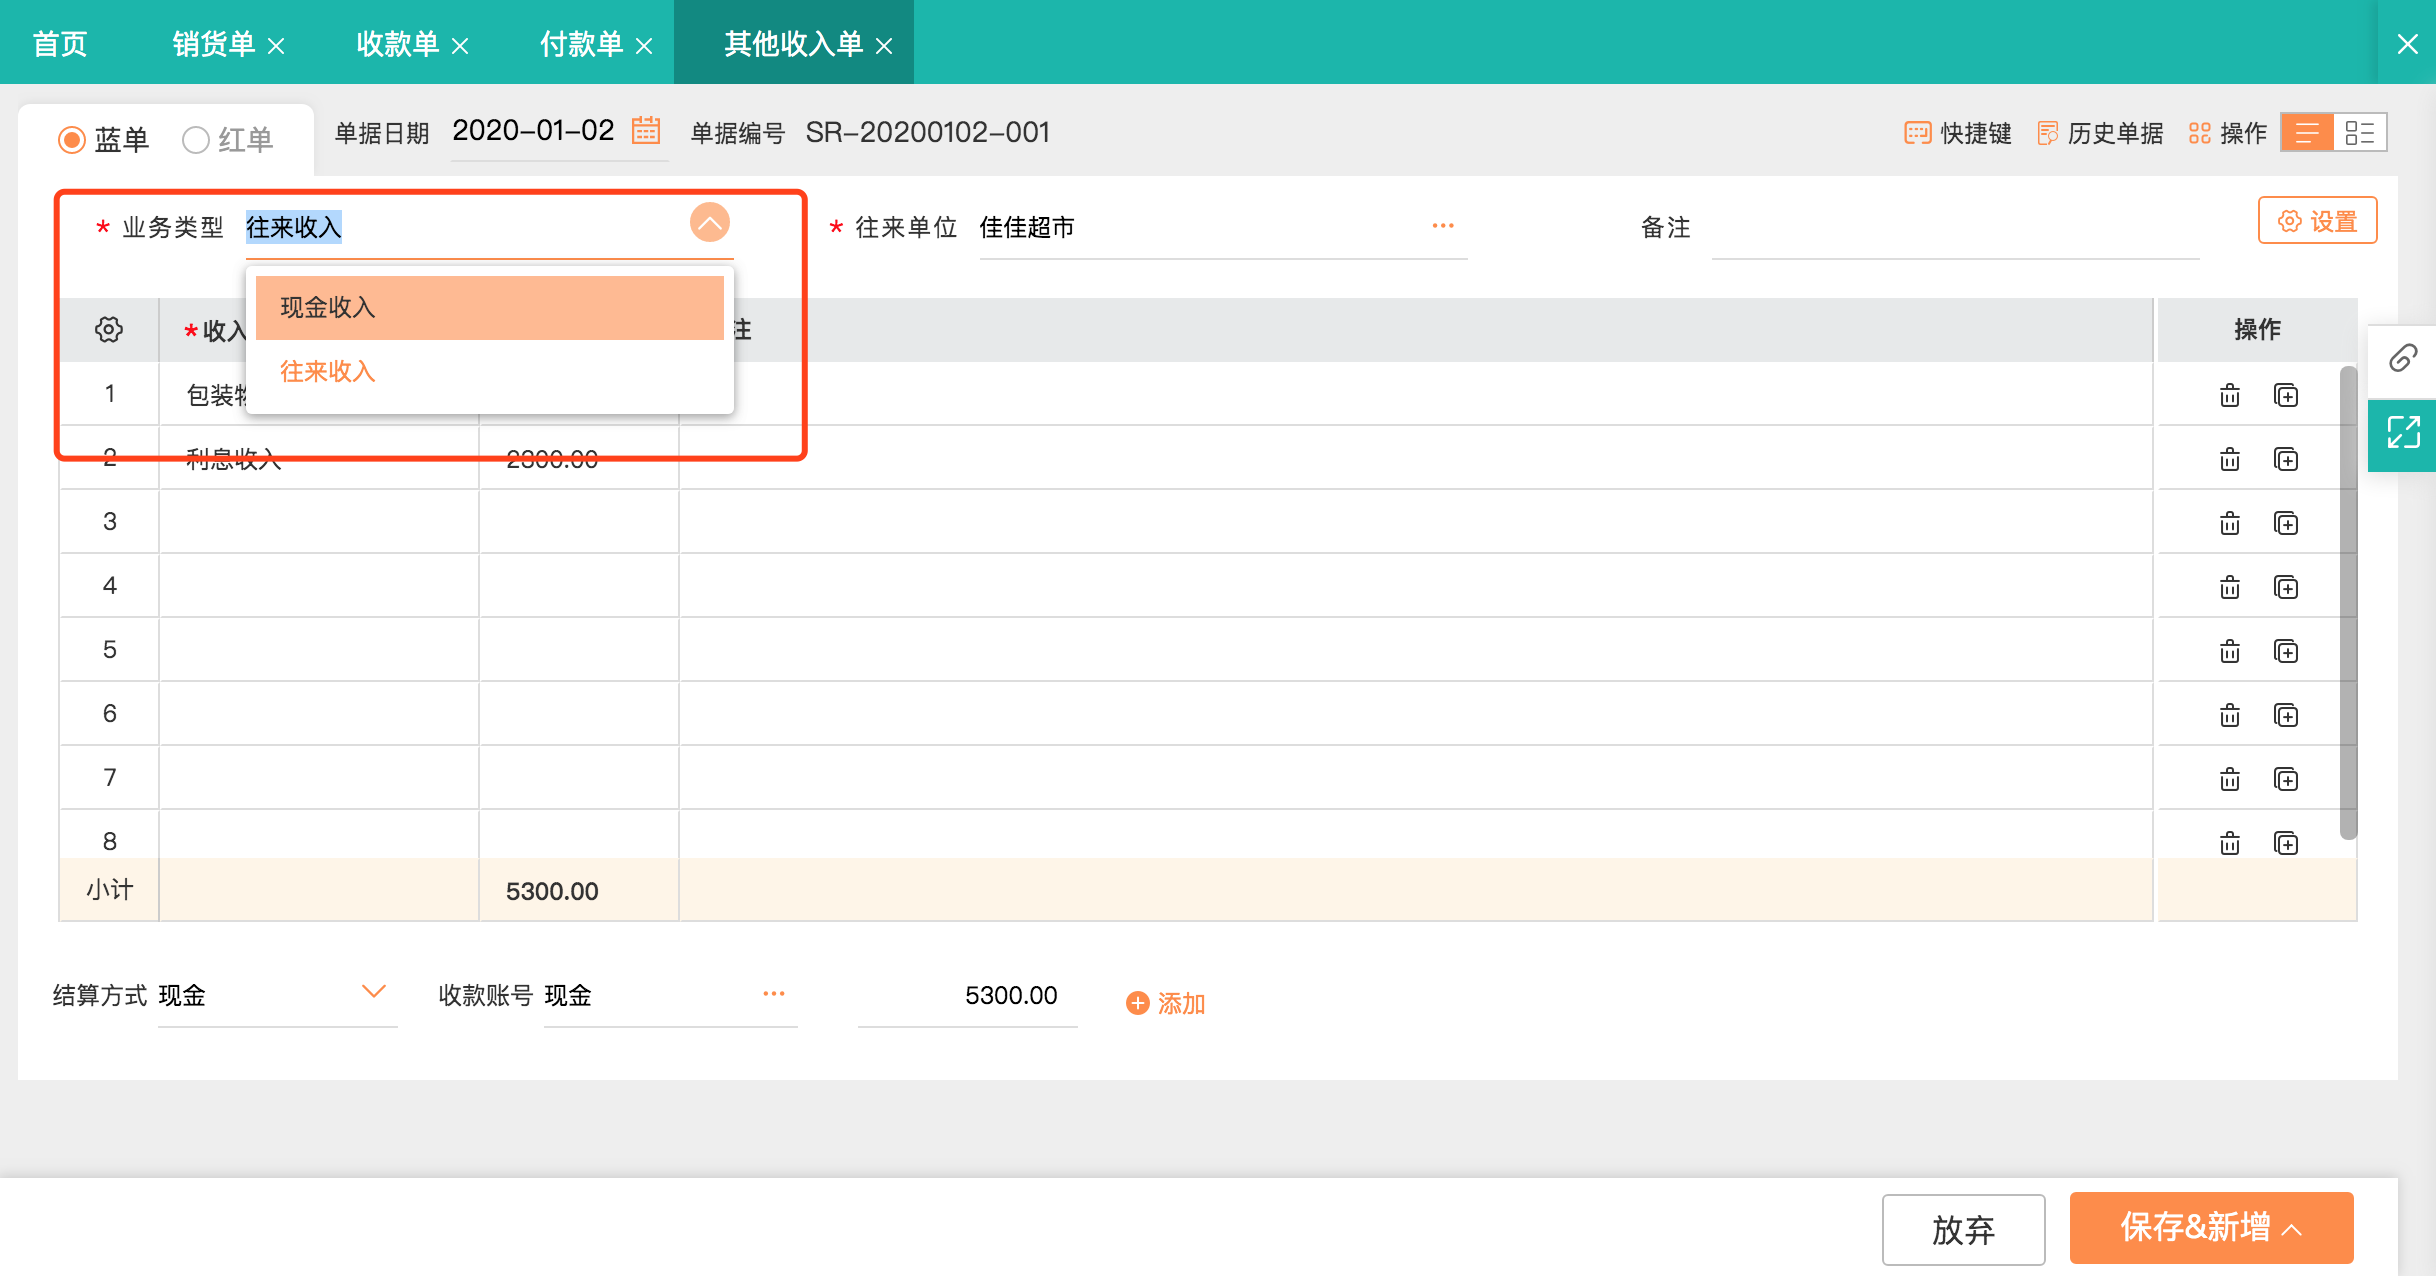Select 红单 radio button

point(193,137)
